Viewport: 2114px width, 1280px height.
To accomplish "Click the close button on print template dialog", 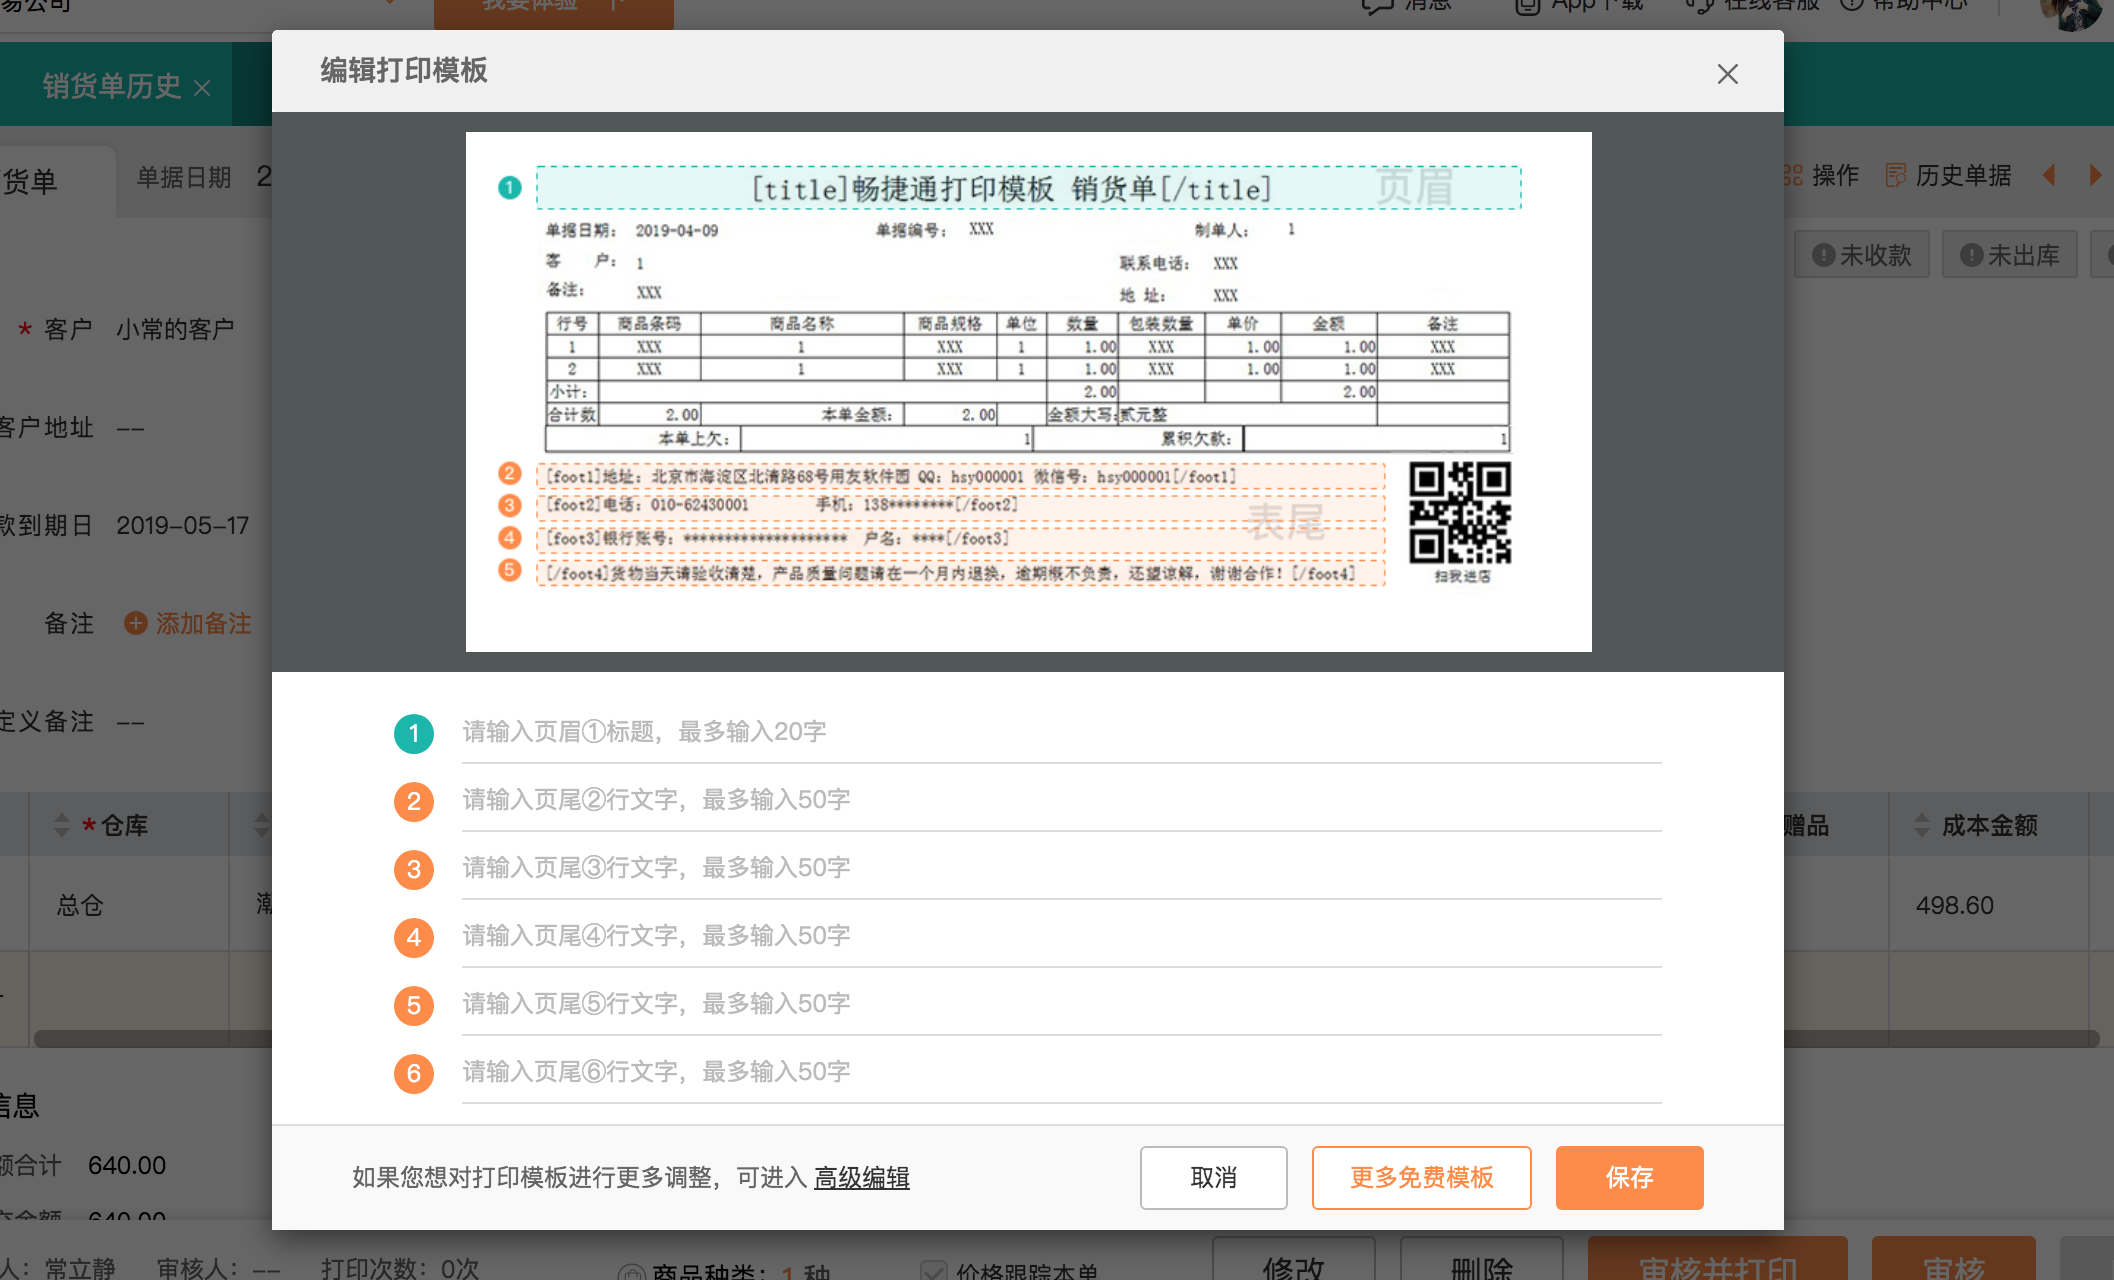I will (1727, 74).
